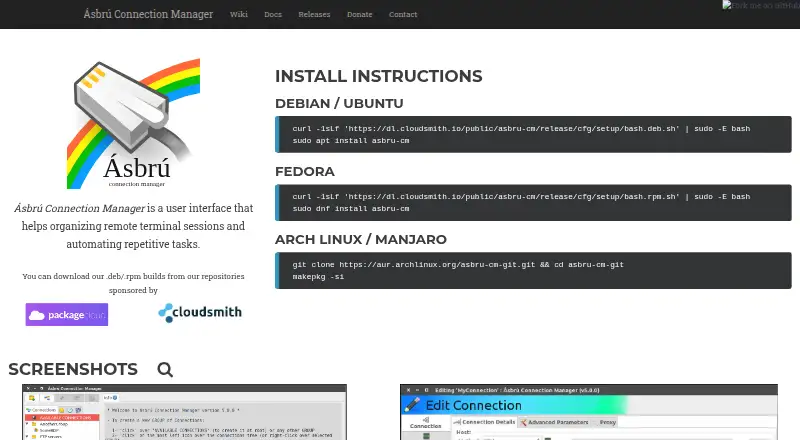This screenshot has width=800, height=440.
Task: Click the git clone aur.archlinux.org command line
Action: pyautogui.click(x=458, y=264)
